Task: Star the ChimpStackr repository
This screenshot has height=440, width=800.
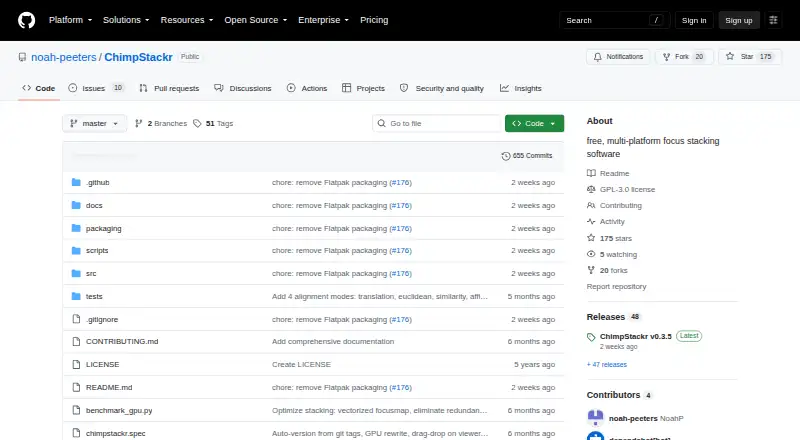Action: pos(749,57)
